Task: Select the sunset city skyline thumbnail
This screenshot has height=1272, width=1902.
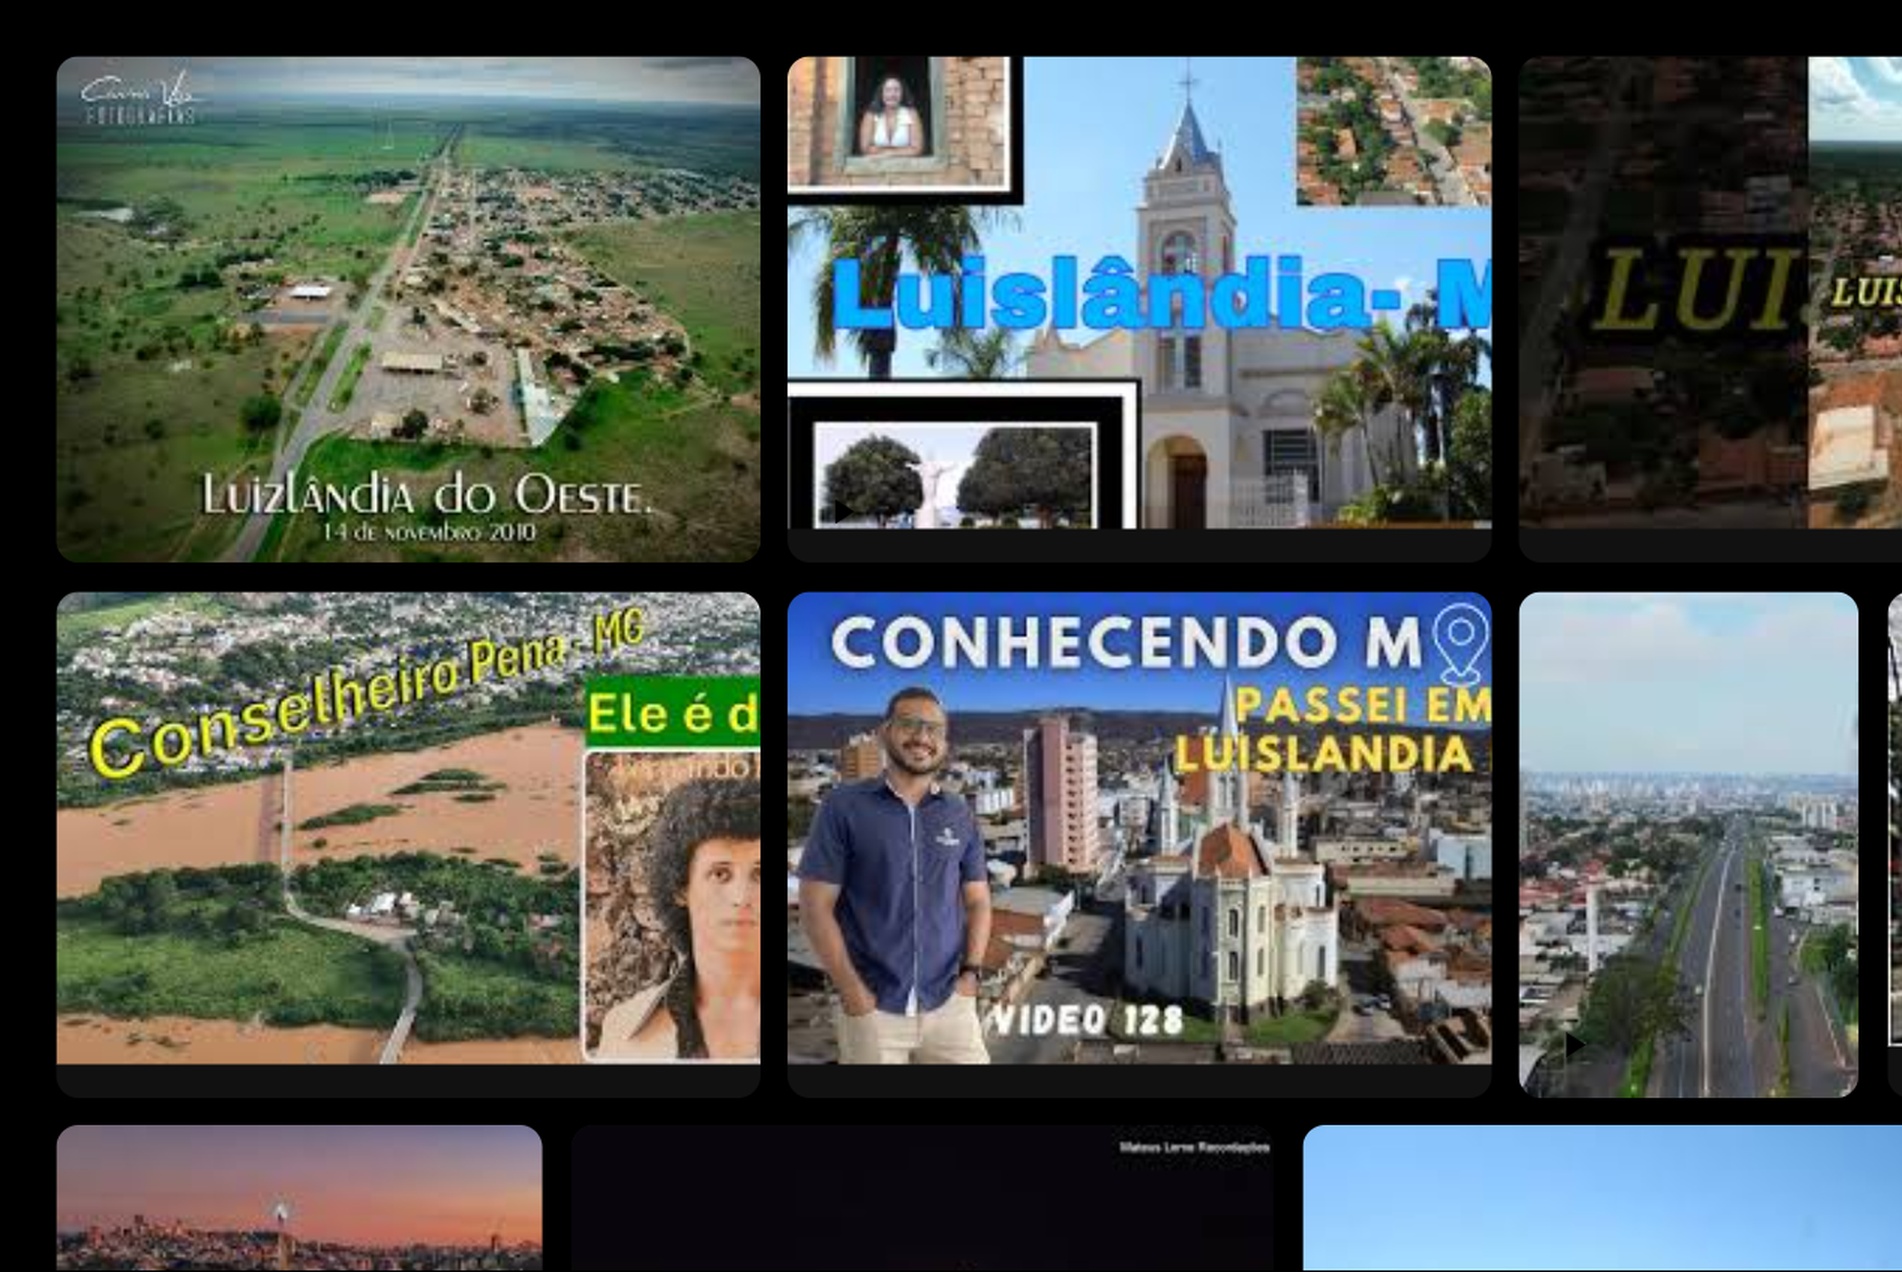Action: pos(299,1198)
